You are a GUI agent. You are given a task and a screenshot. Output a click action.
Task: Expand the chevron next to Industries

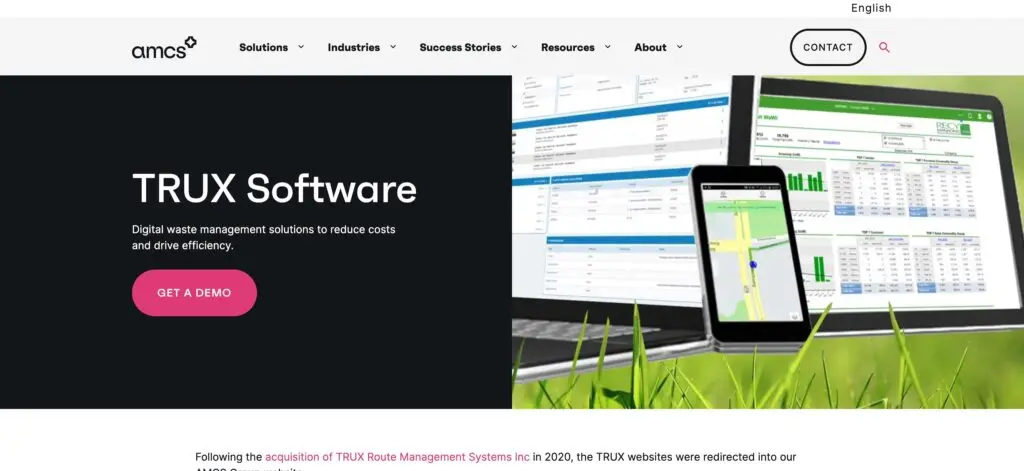pos(393,46)
